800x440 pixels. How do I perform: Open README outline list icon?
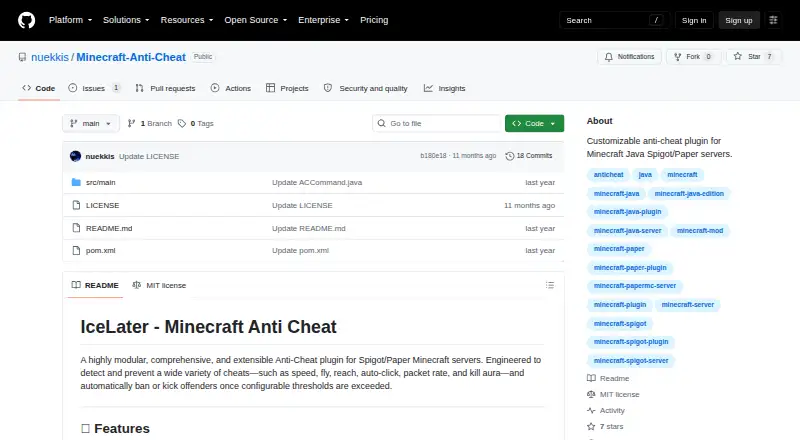tap(549, 285)
